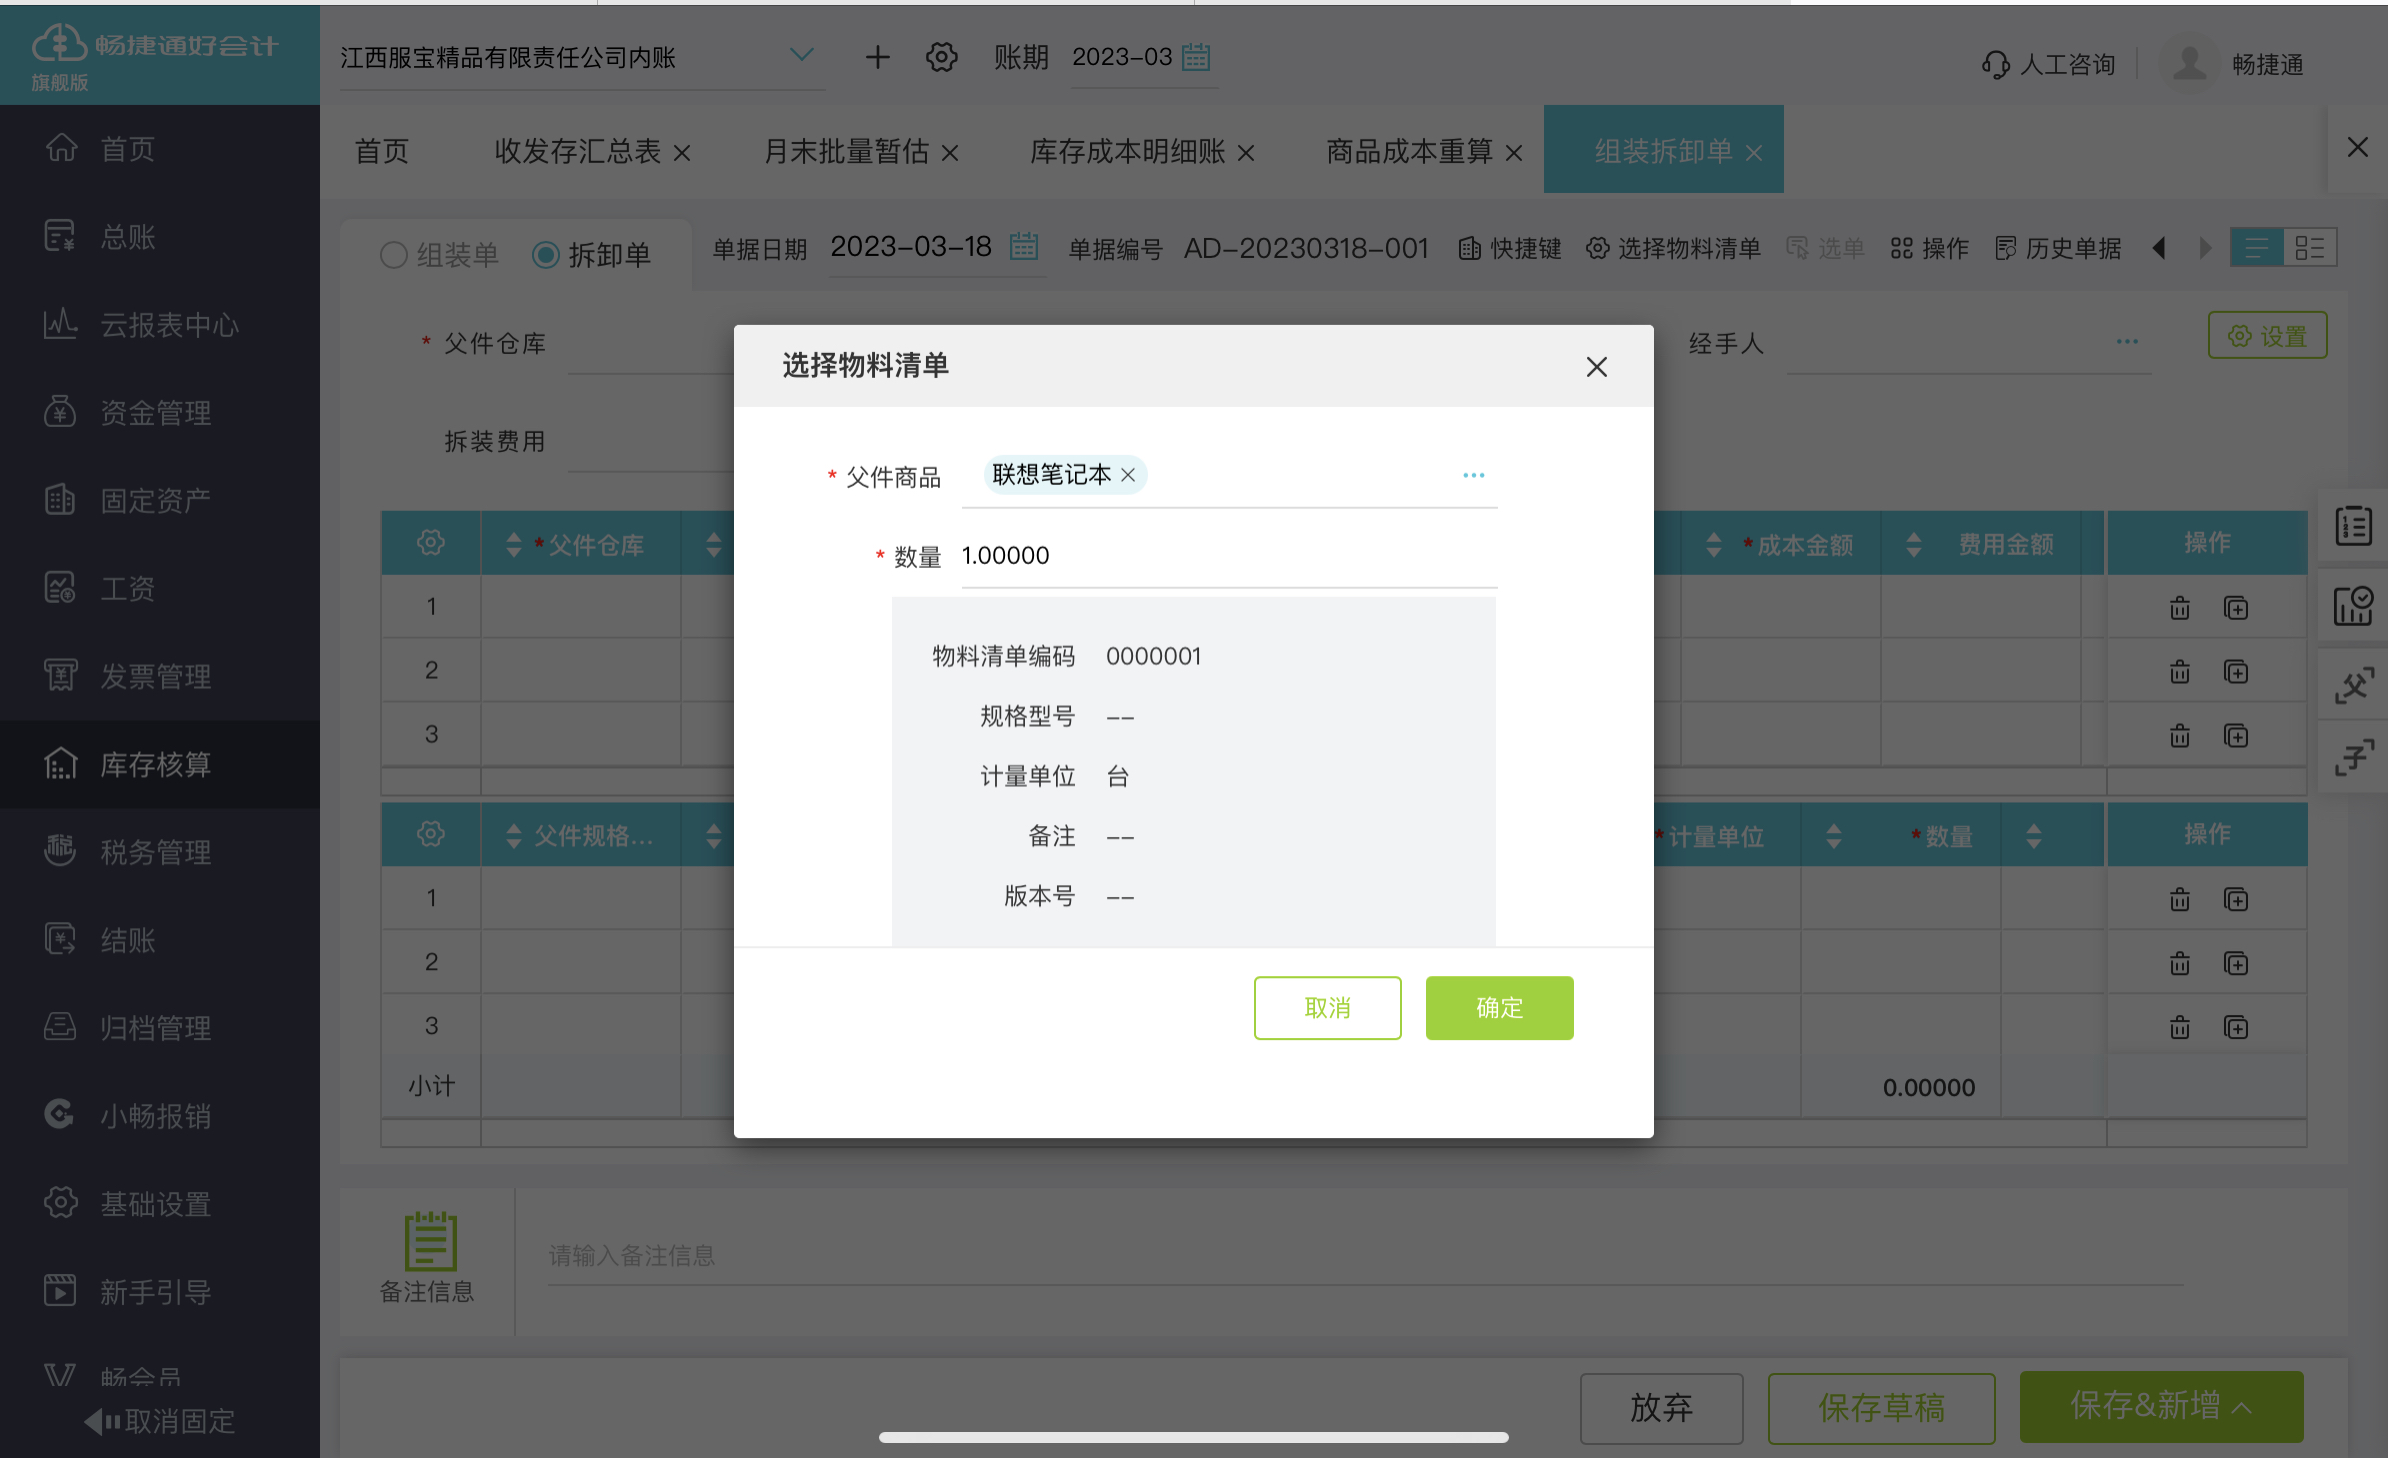The image size is (2388, 1458).
Task: Click the 确定 button in dialog
Action: [x=1499, y=1008]
